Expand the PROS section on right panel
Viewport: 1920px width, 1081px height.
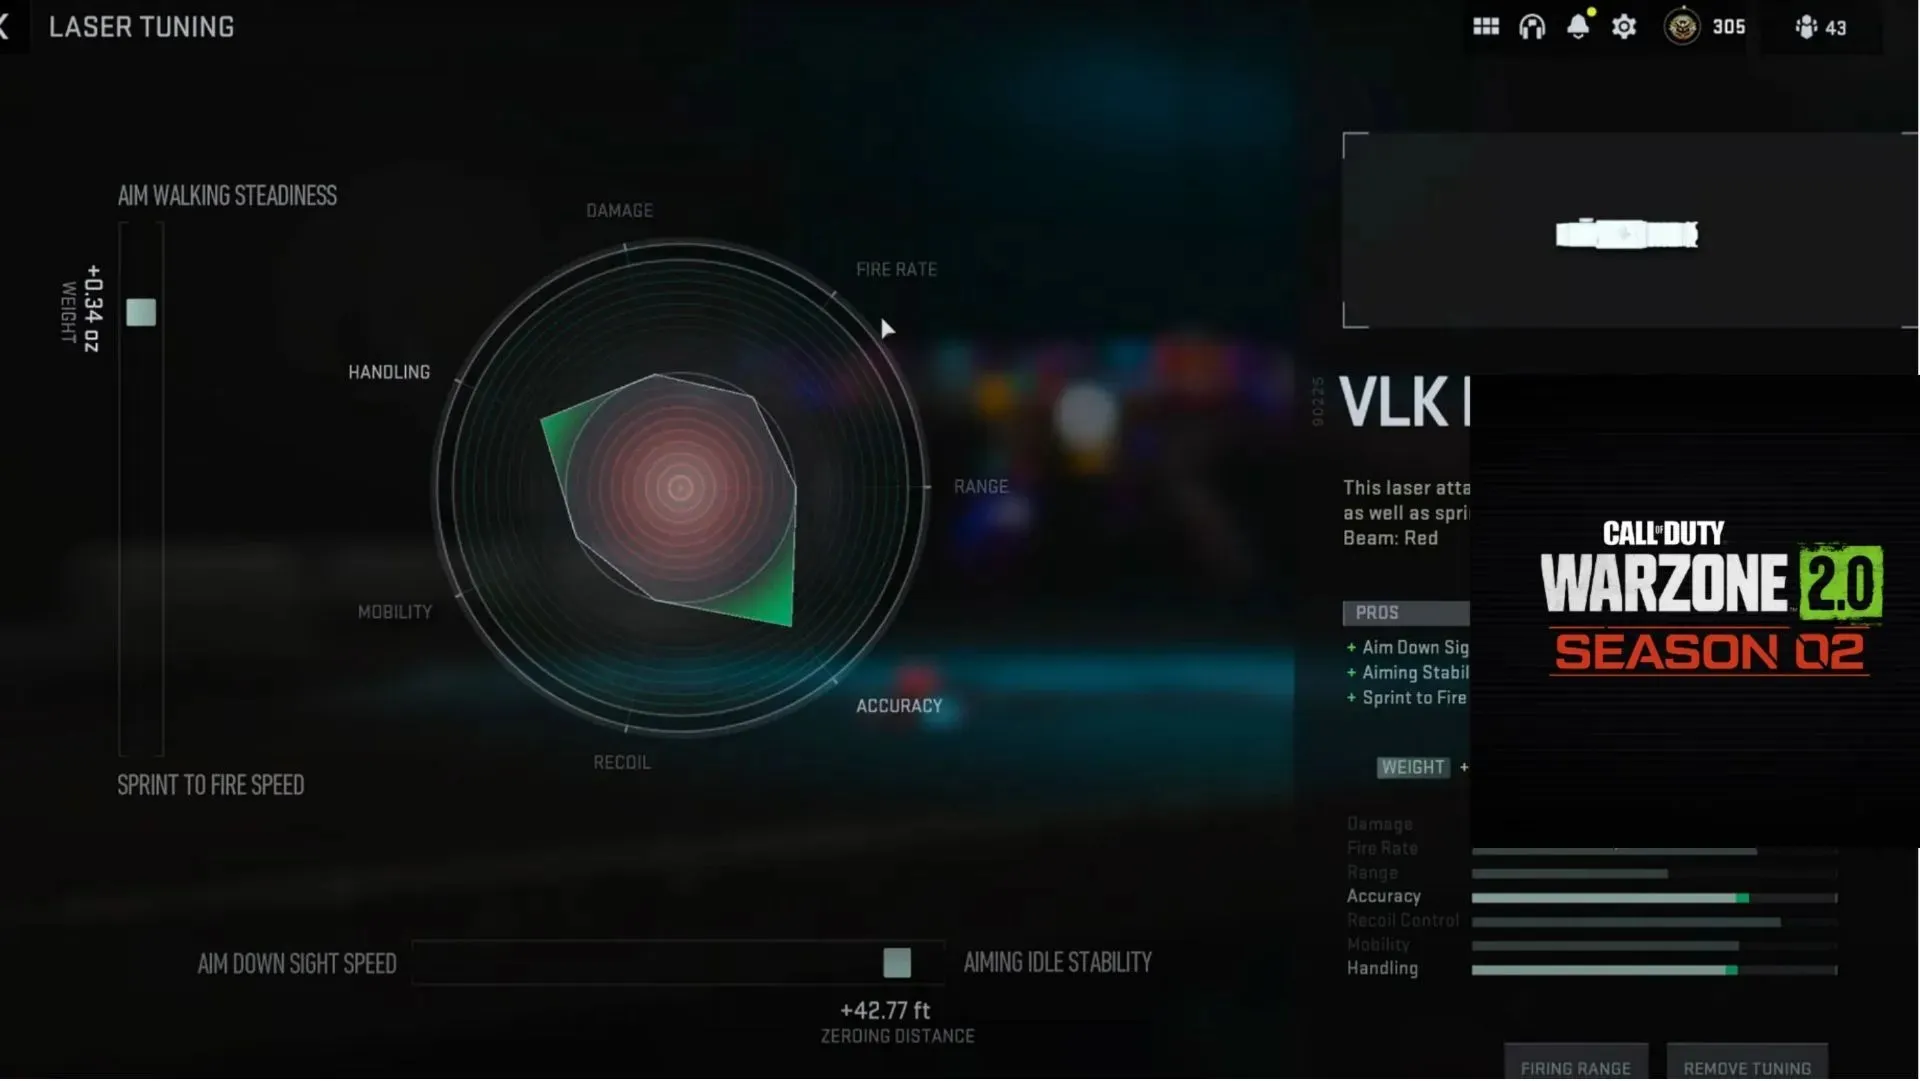click(1403, 610)
